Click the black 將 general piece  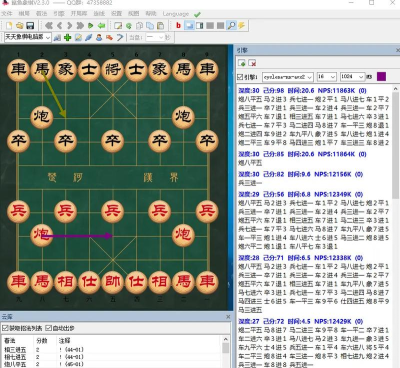pyautogui.click(x=113, y=69)
